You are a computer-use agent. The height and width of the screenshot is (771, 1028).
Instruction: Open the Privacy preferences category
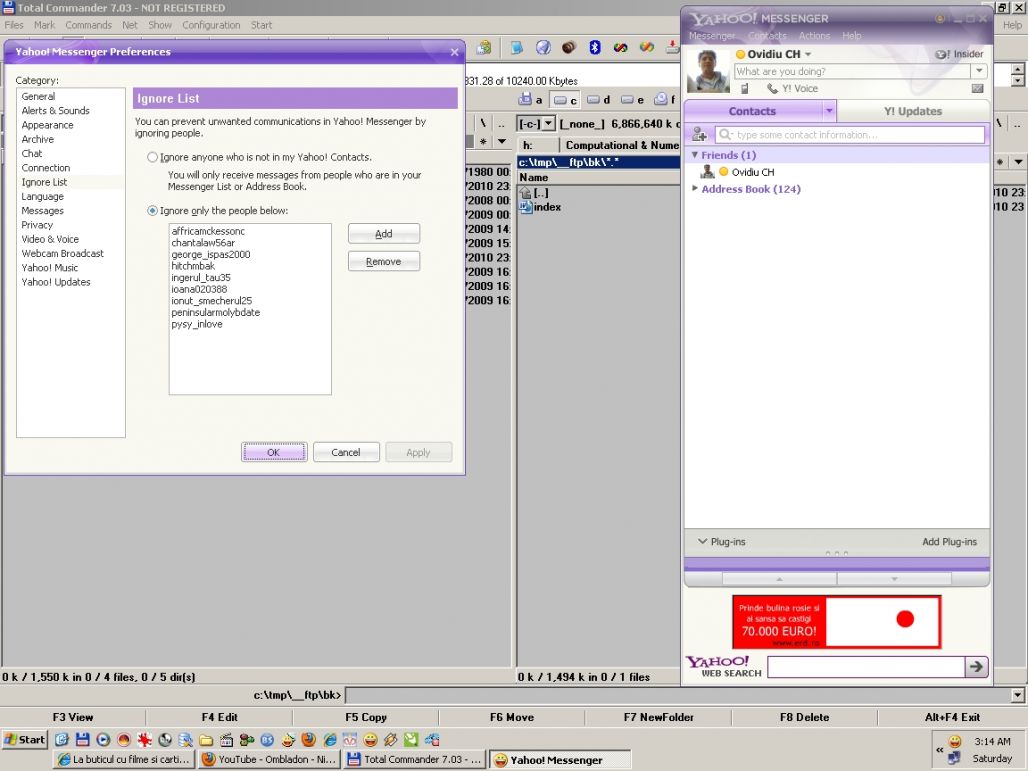(x=37, y=225)
